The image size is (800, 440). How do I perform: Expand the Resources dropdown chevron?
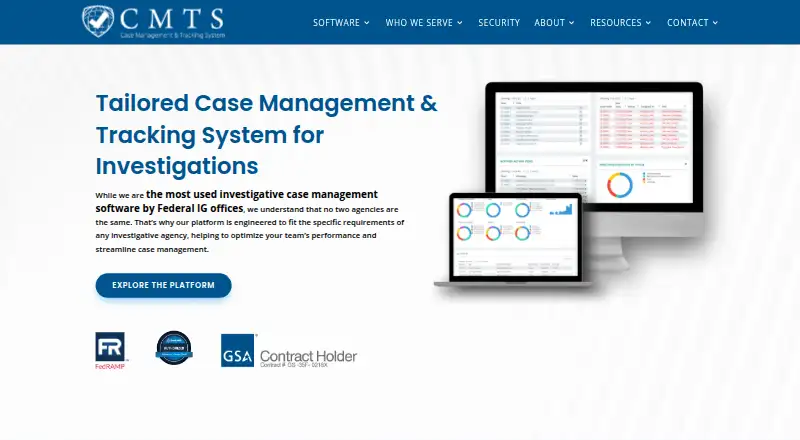[x=648, y=22]
